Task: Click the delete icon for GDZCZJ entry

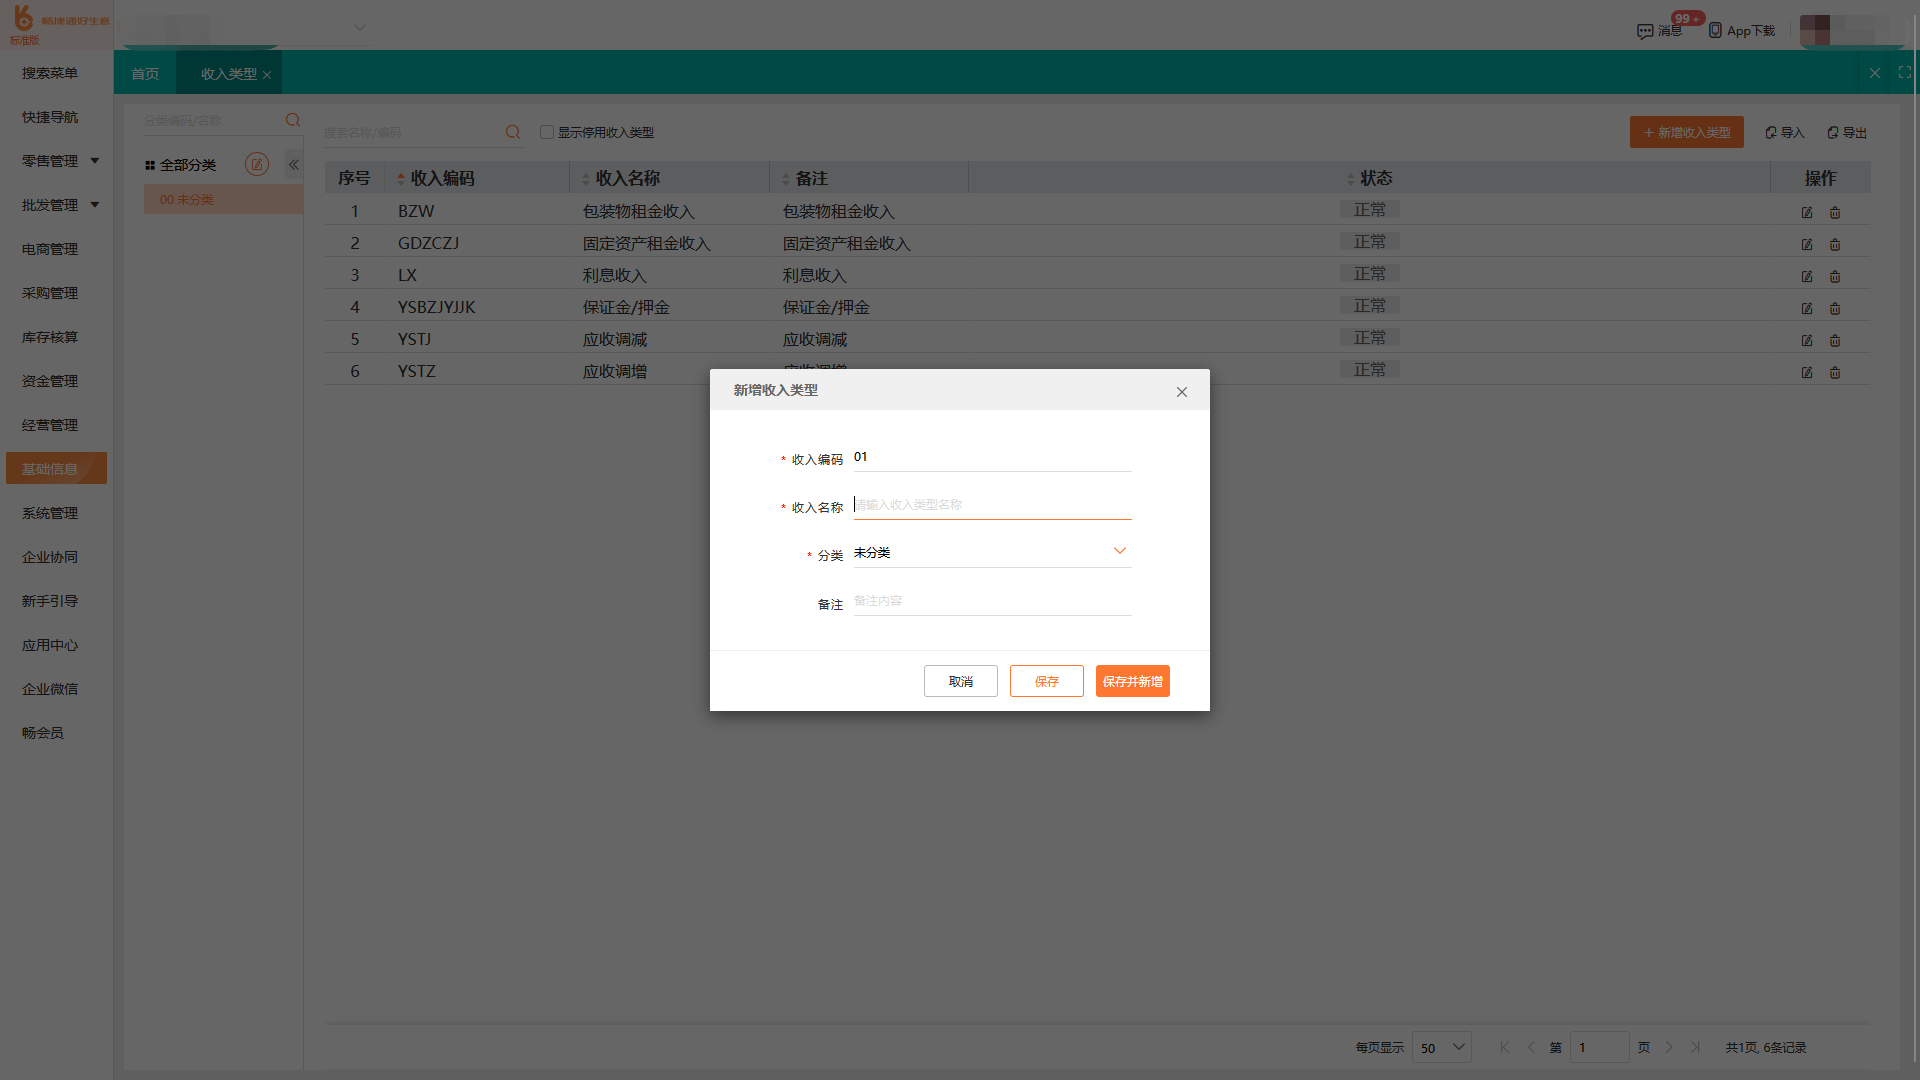Action: (x=1834, y=244)
